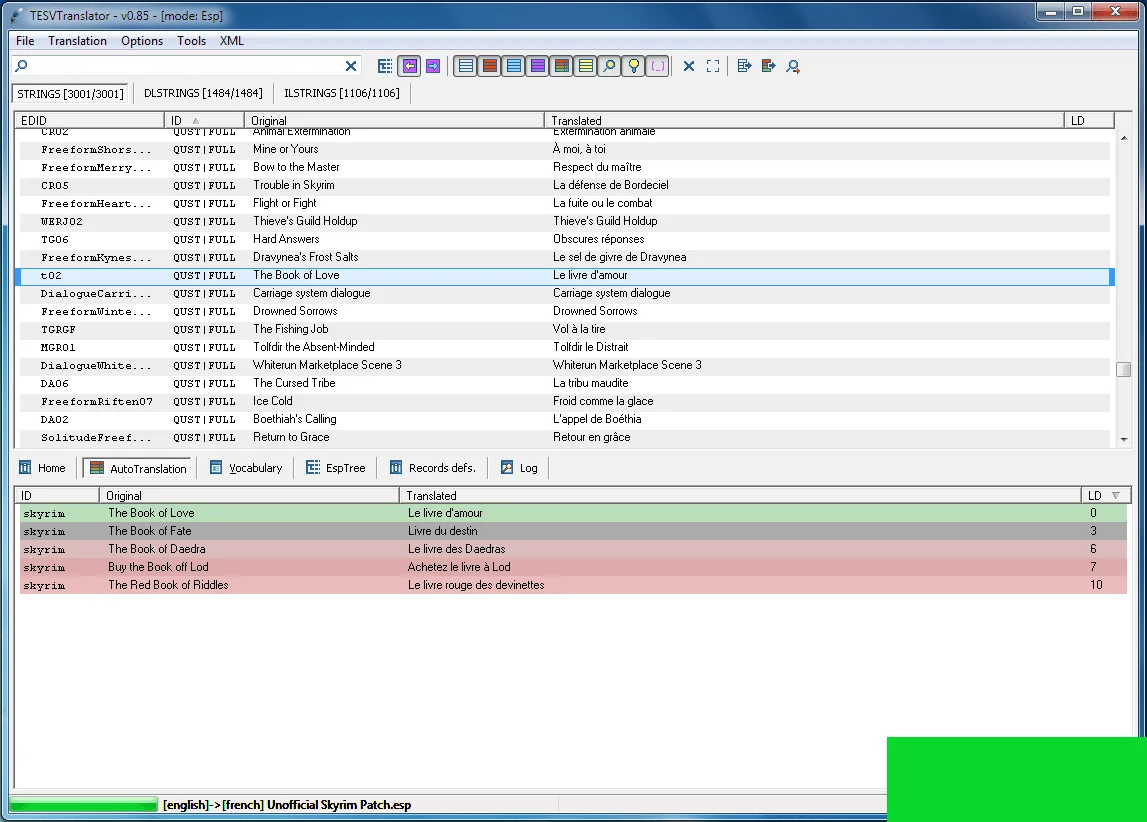This screenshot has width=1147, height=822.
Task: Click the light bulb toolbar icon
Action: tap(633, 66)
